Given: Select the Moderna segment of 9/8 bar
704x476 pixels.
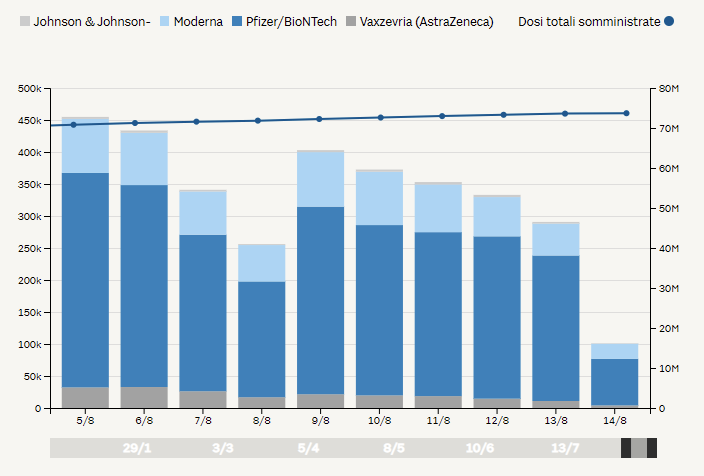Looking at the screenshot, I should 320,179.
